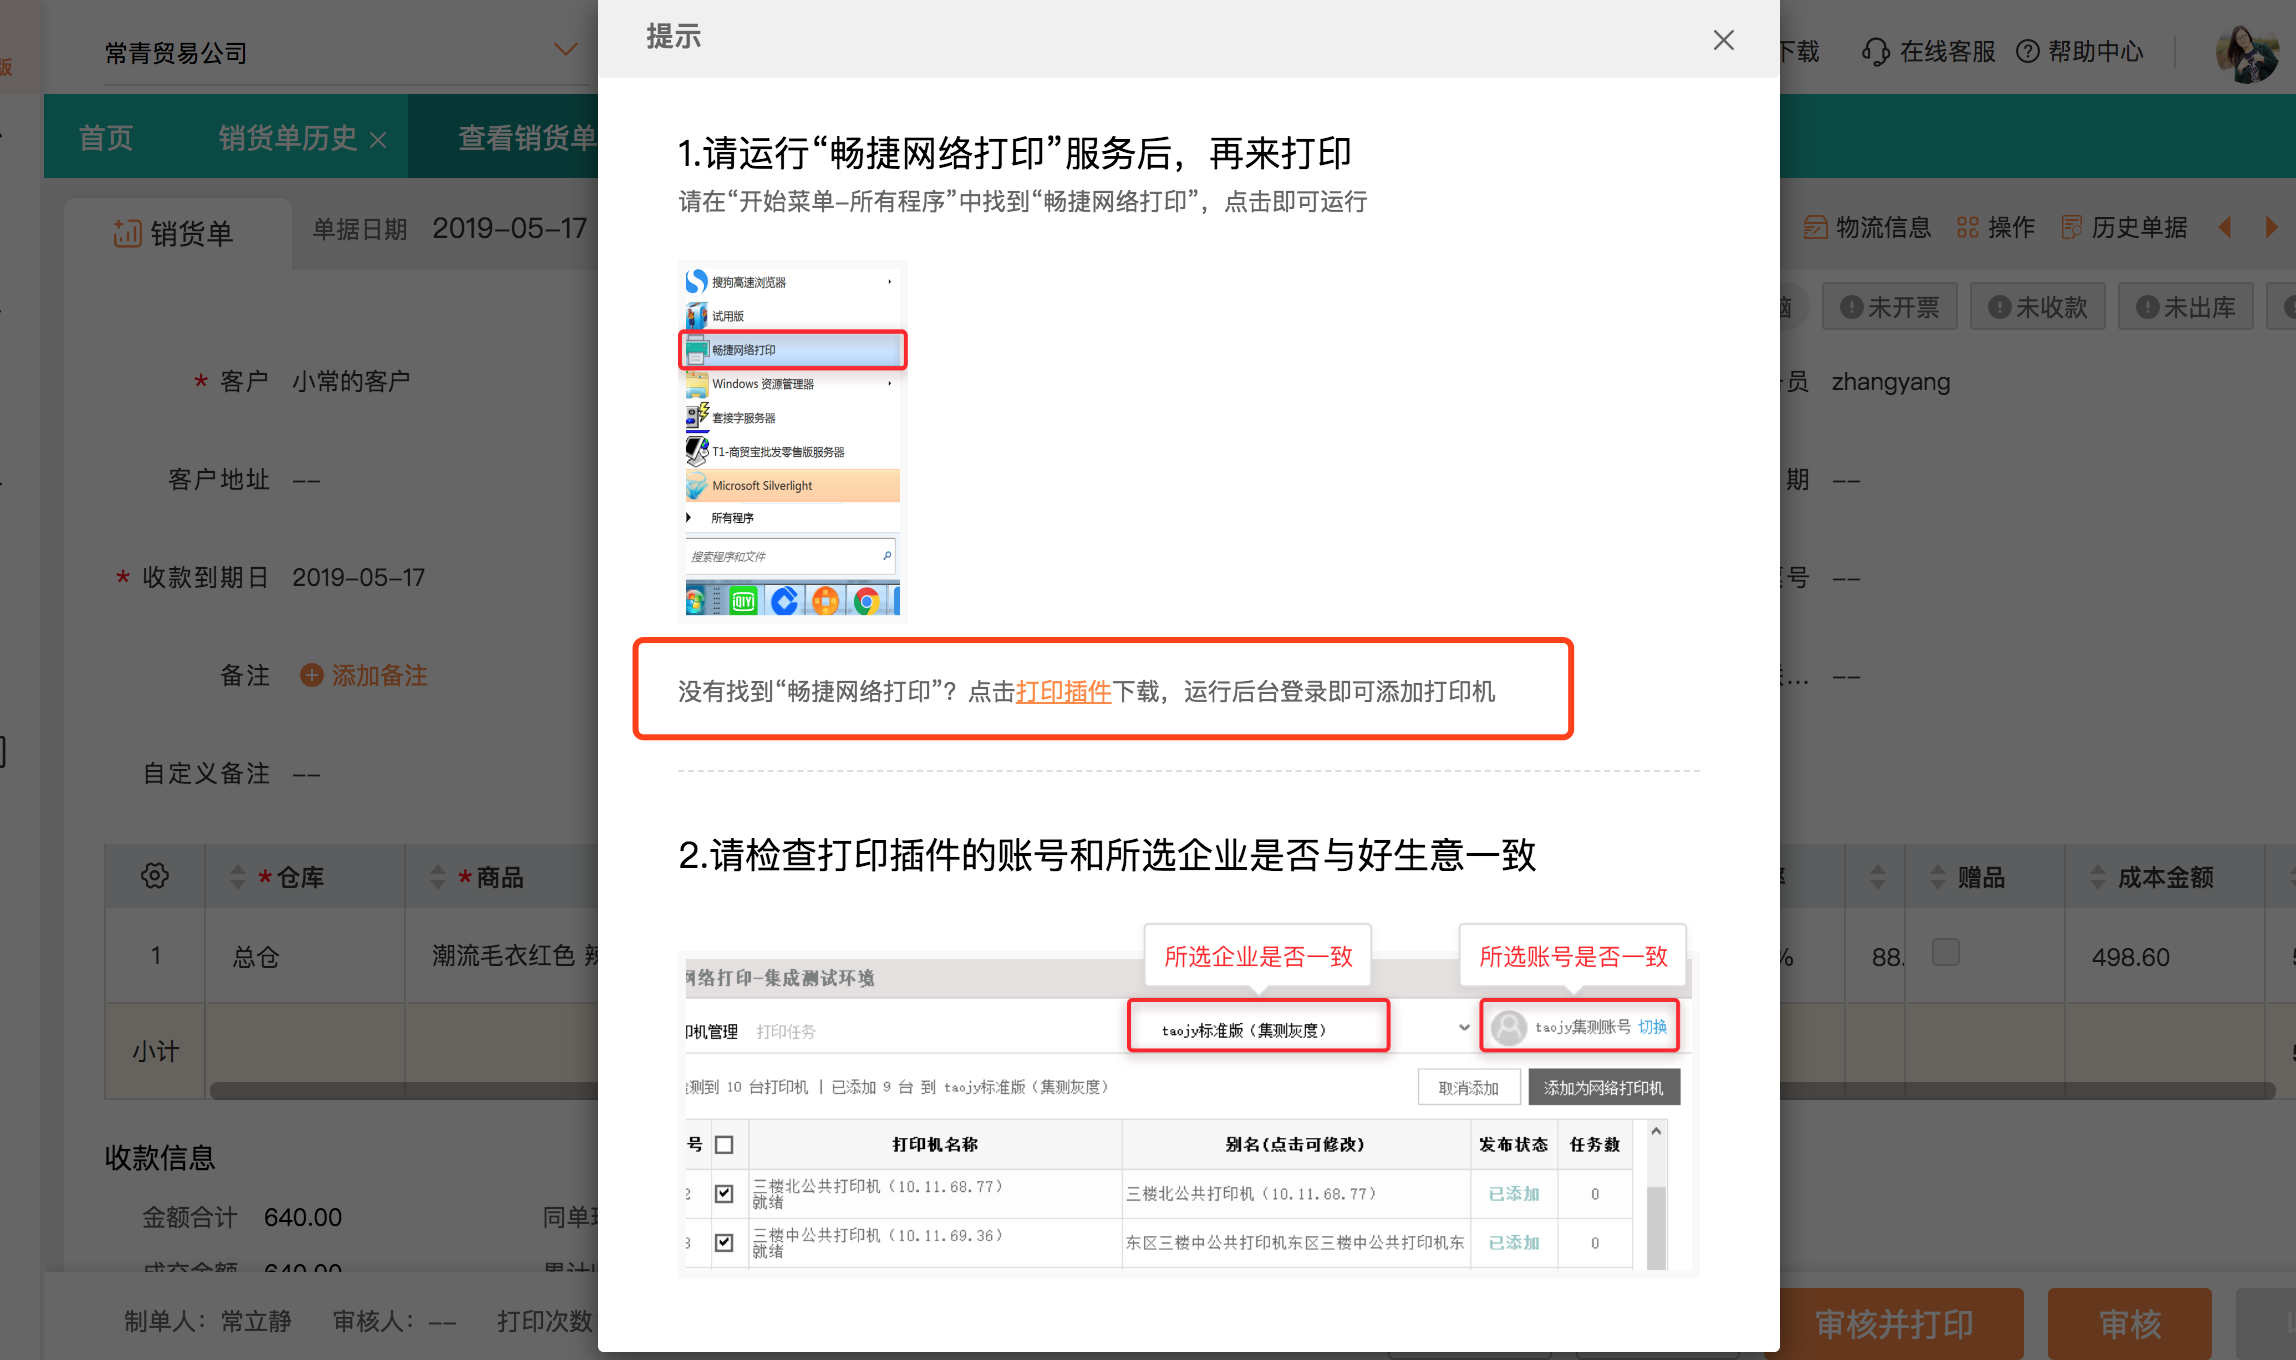
Task: Click the 历史单据 icon
Action: (x=2076, y=227)
